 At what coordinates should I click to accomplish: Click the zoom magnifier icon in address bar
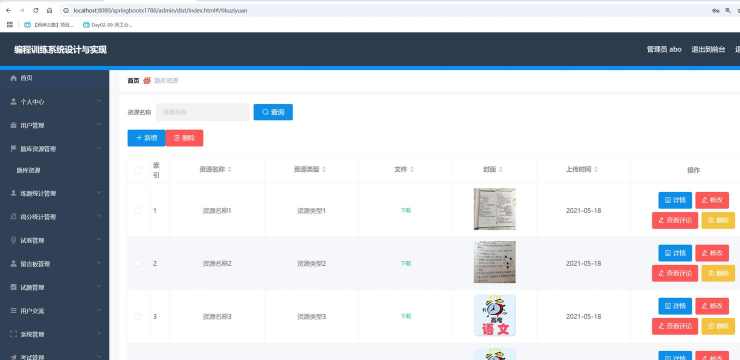(x=729, y=10)
